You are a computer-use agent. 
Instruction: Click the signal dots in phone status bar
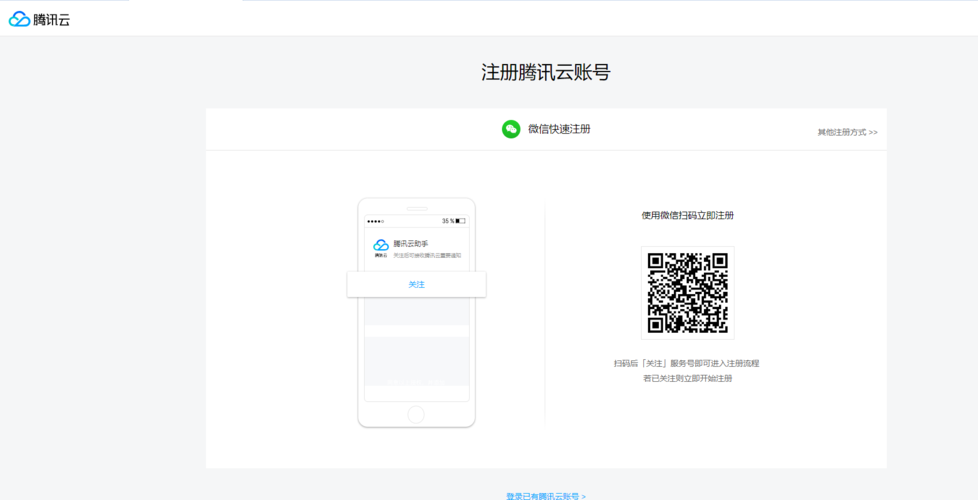pos(375,221)
